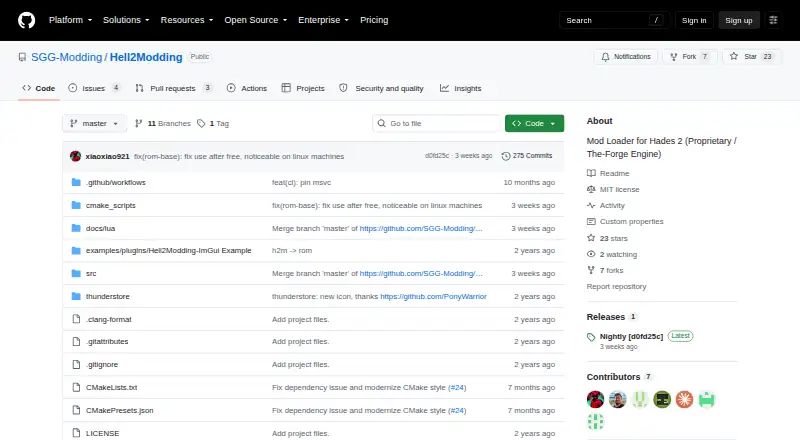The height and width of the screenshot is (440, 800).
Task: Click the Notifications bell button
Action: (x=626, y=57)
